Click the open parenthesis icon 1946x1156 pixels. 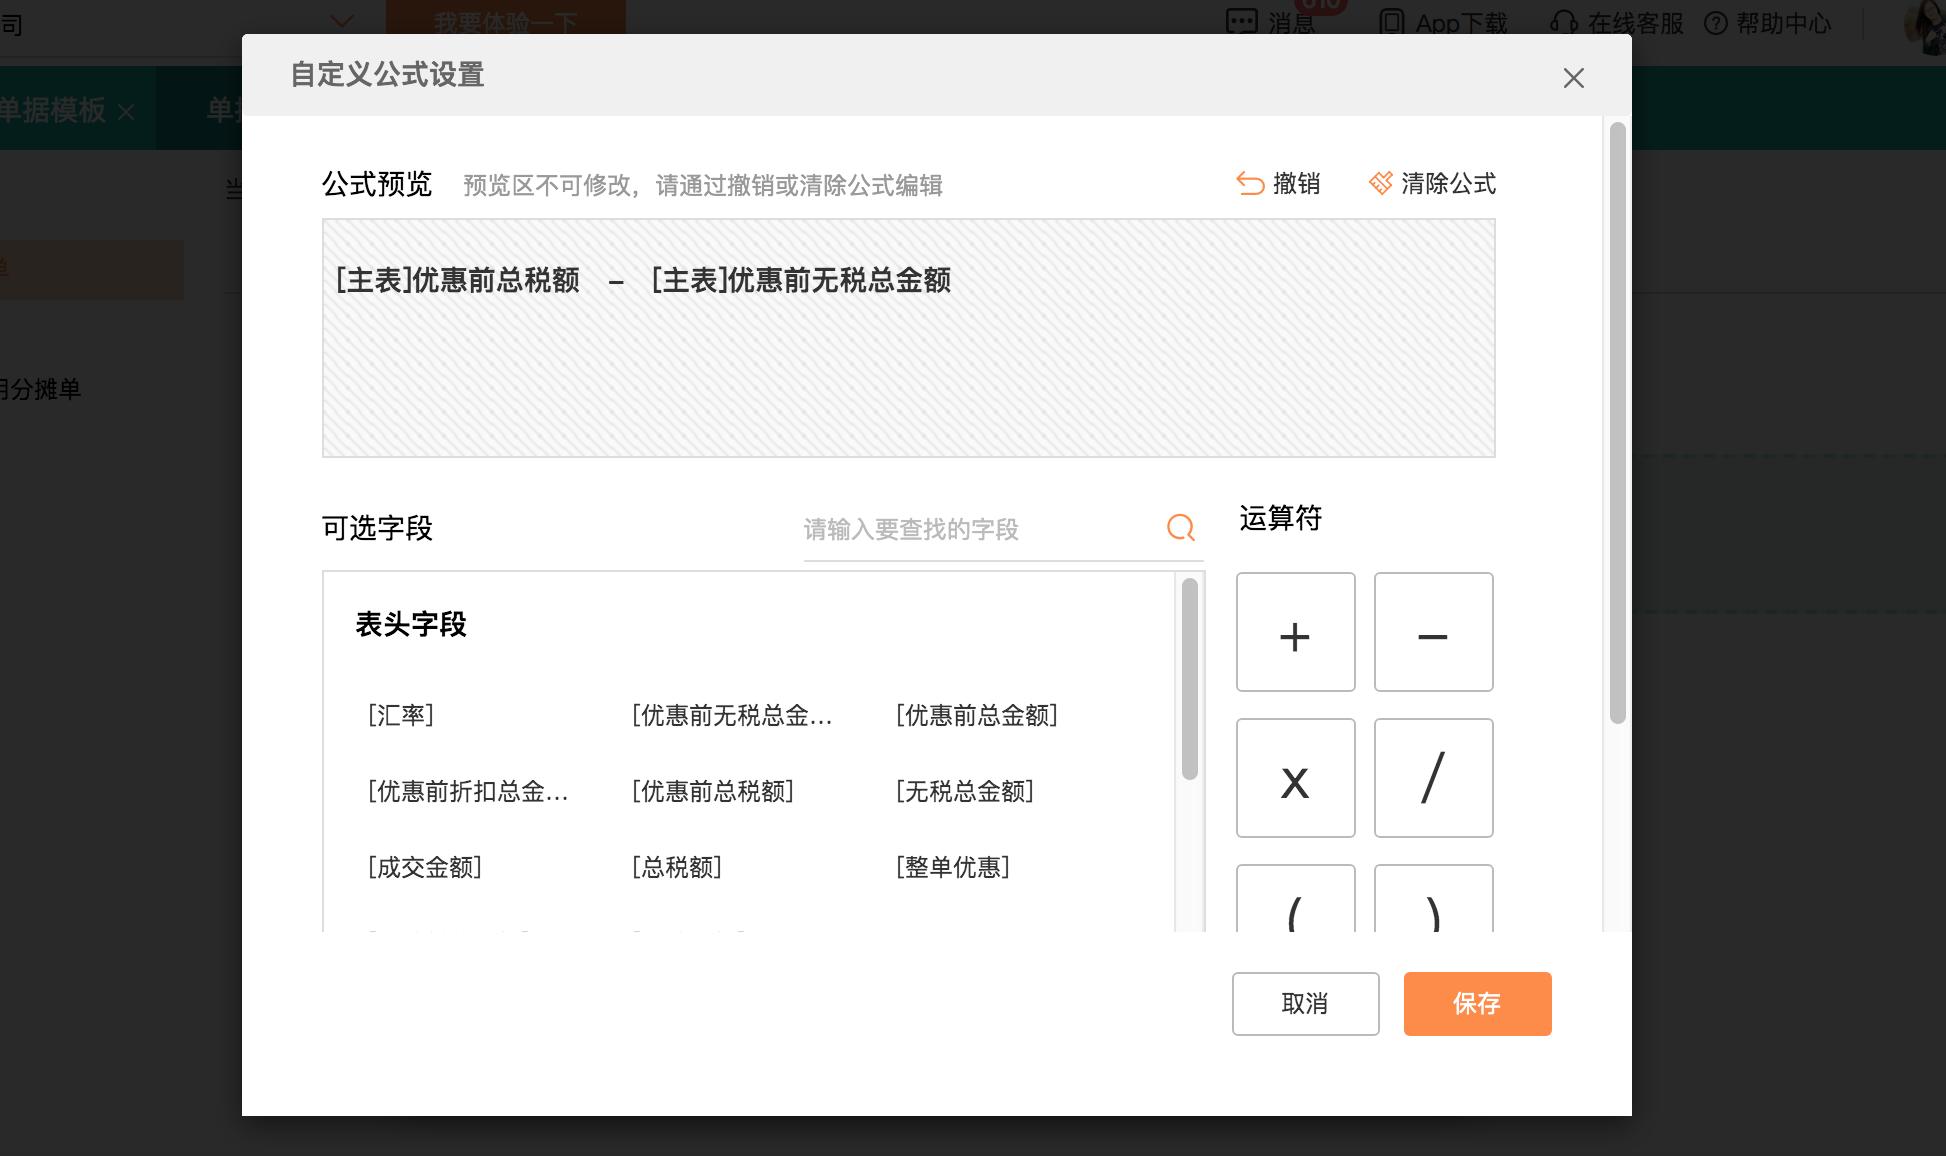coord(1295,908)
